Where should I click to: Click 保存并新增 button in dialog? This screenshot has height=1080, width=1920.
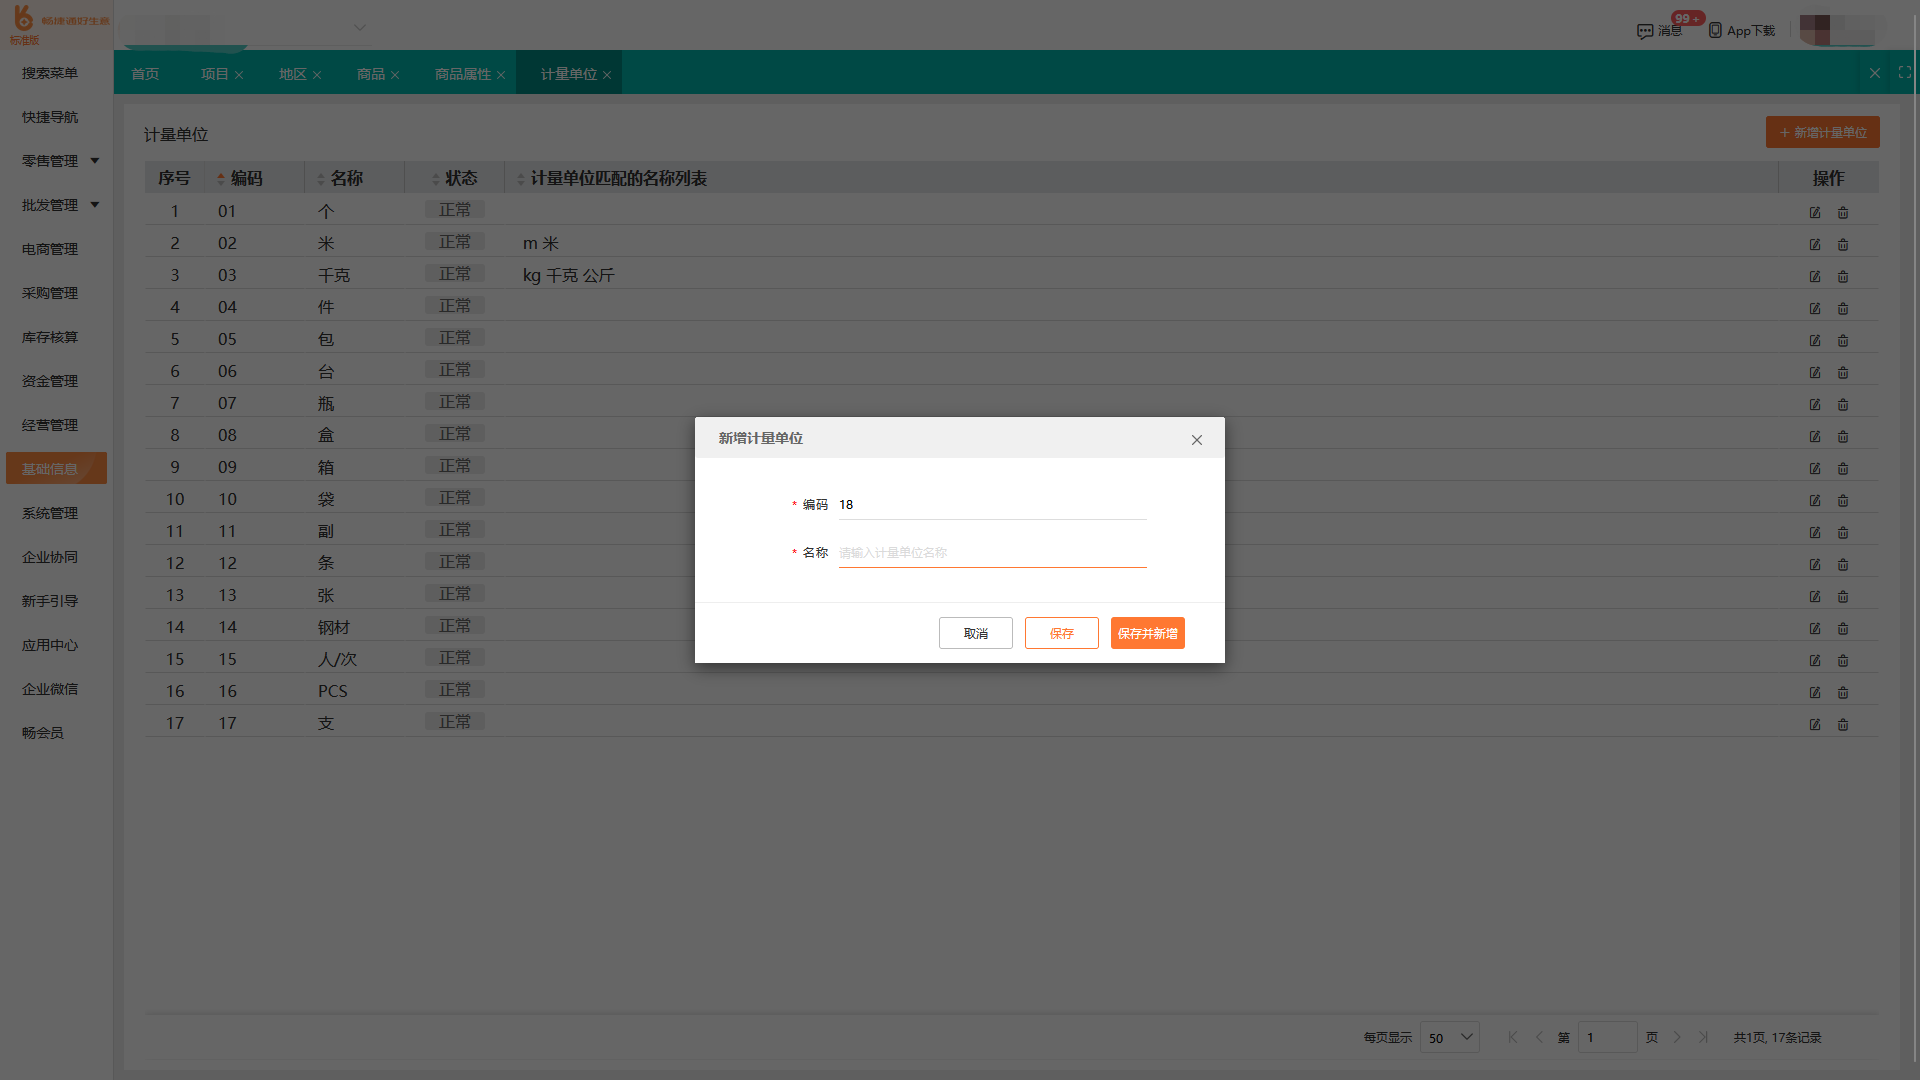pyautogui.click(x=1146, y=633)
